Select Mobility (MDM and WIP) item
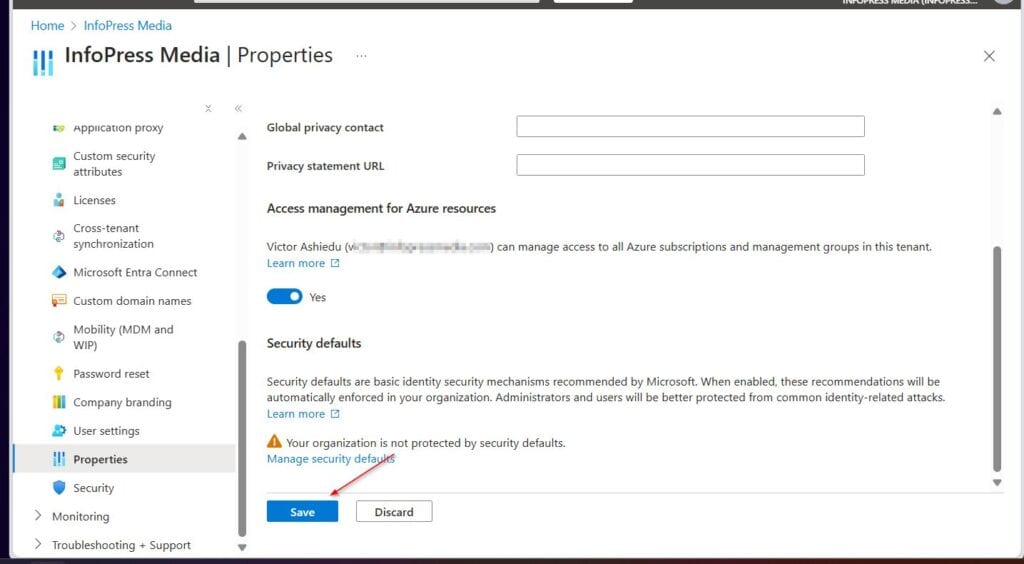Screen dimensions: 1024x564 coord(124,337)
